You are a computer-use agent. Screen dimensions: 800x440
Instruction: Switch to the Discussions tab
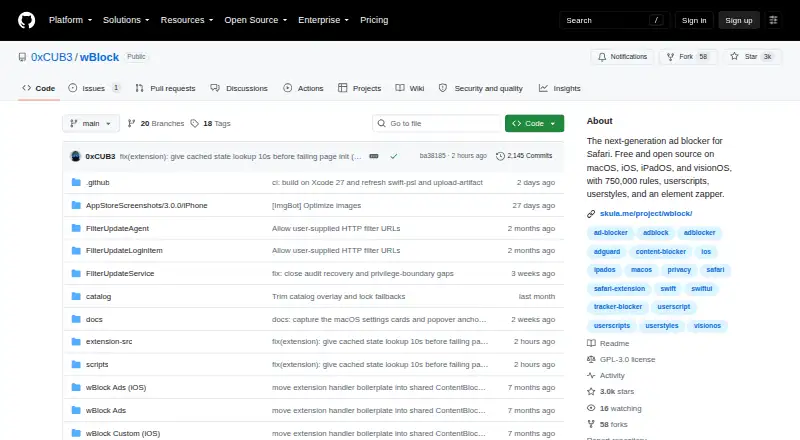click(239, 88)
